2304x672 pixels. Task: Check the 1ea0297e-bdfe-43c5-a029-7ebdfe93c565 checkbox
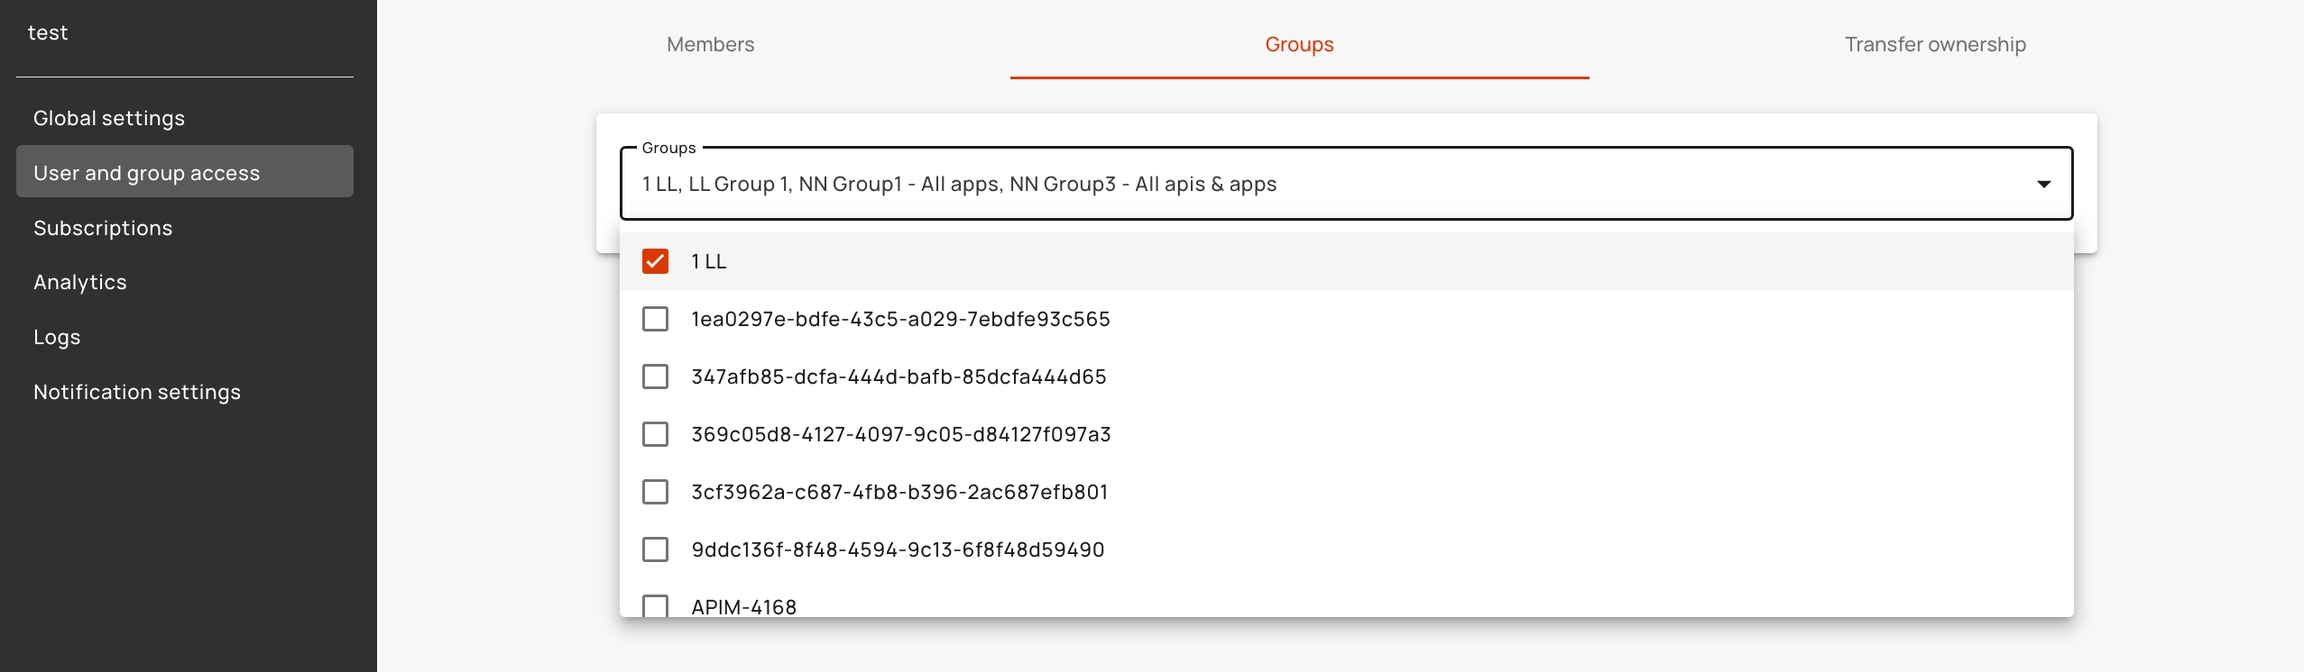655,319
